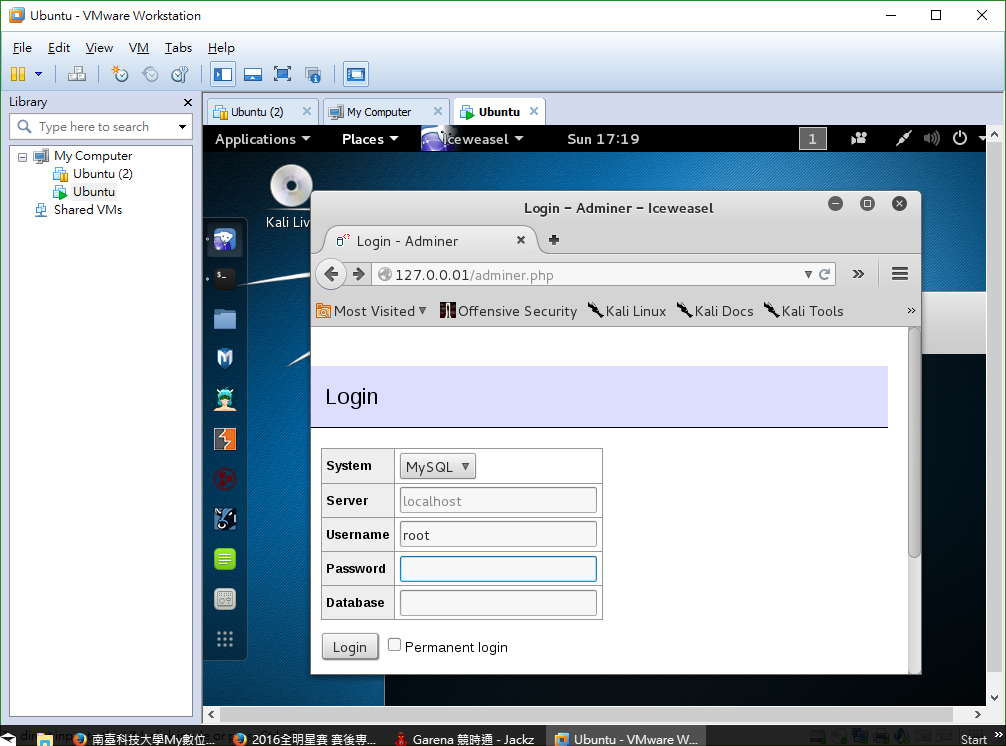
Task: Show all applications grid in dock
Action: [225, 639]
